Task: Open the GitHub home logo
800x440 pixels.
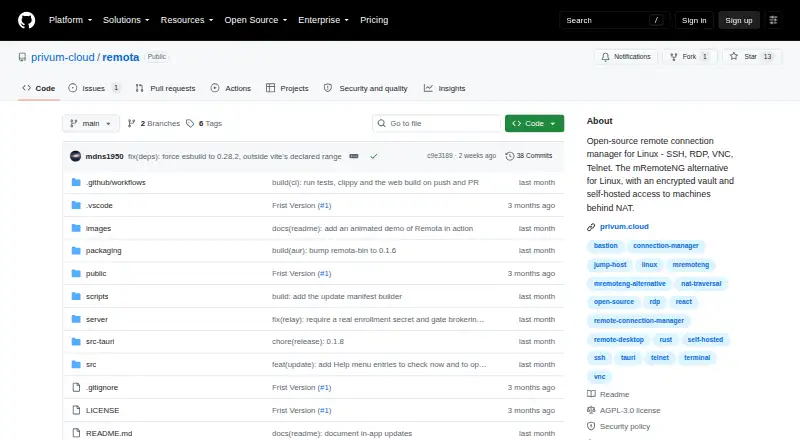Action: [x=27, y=20]
